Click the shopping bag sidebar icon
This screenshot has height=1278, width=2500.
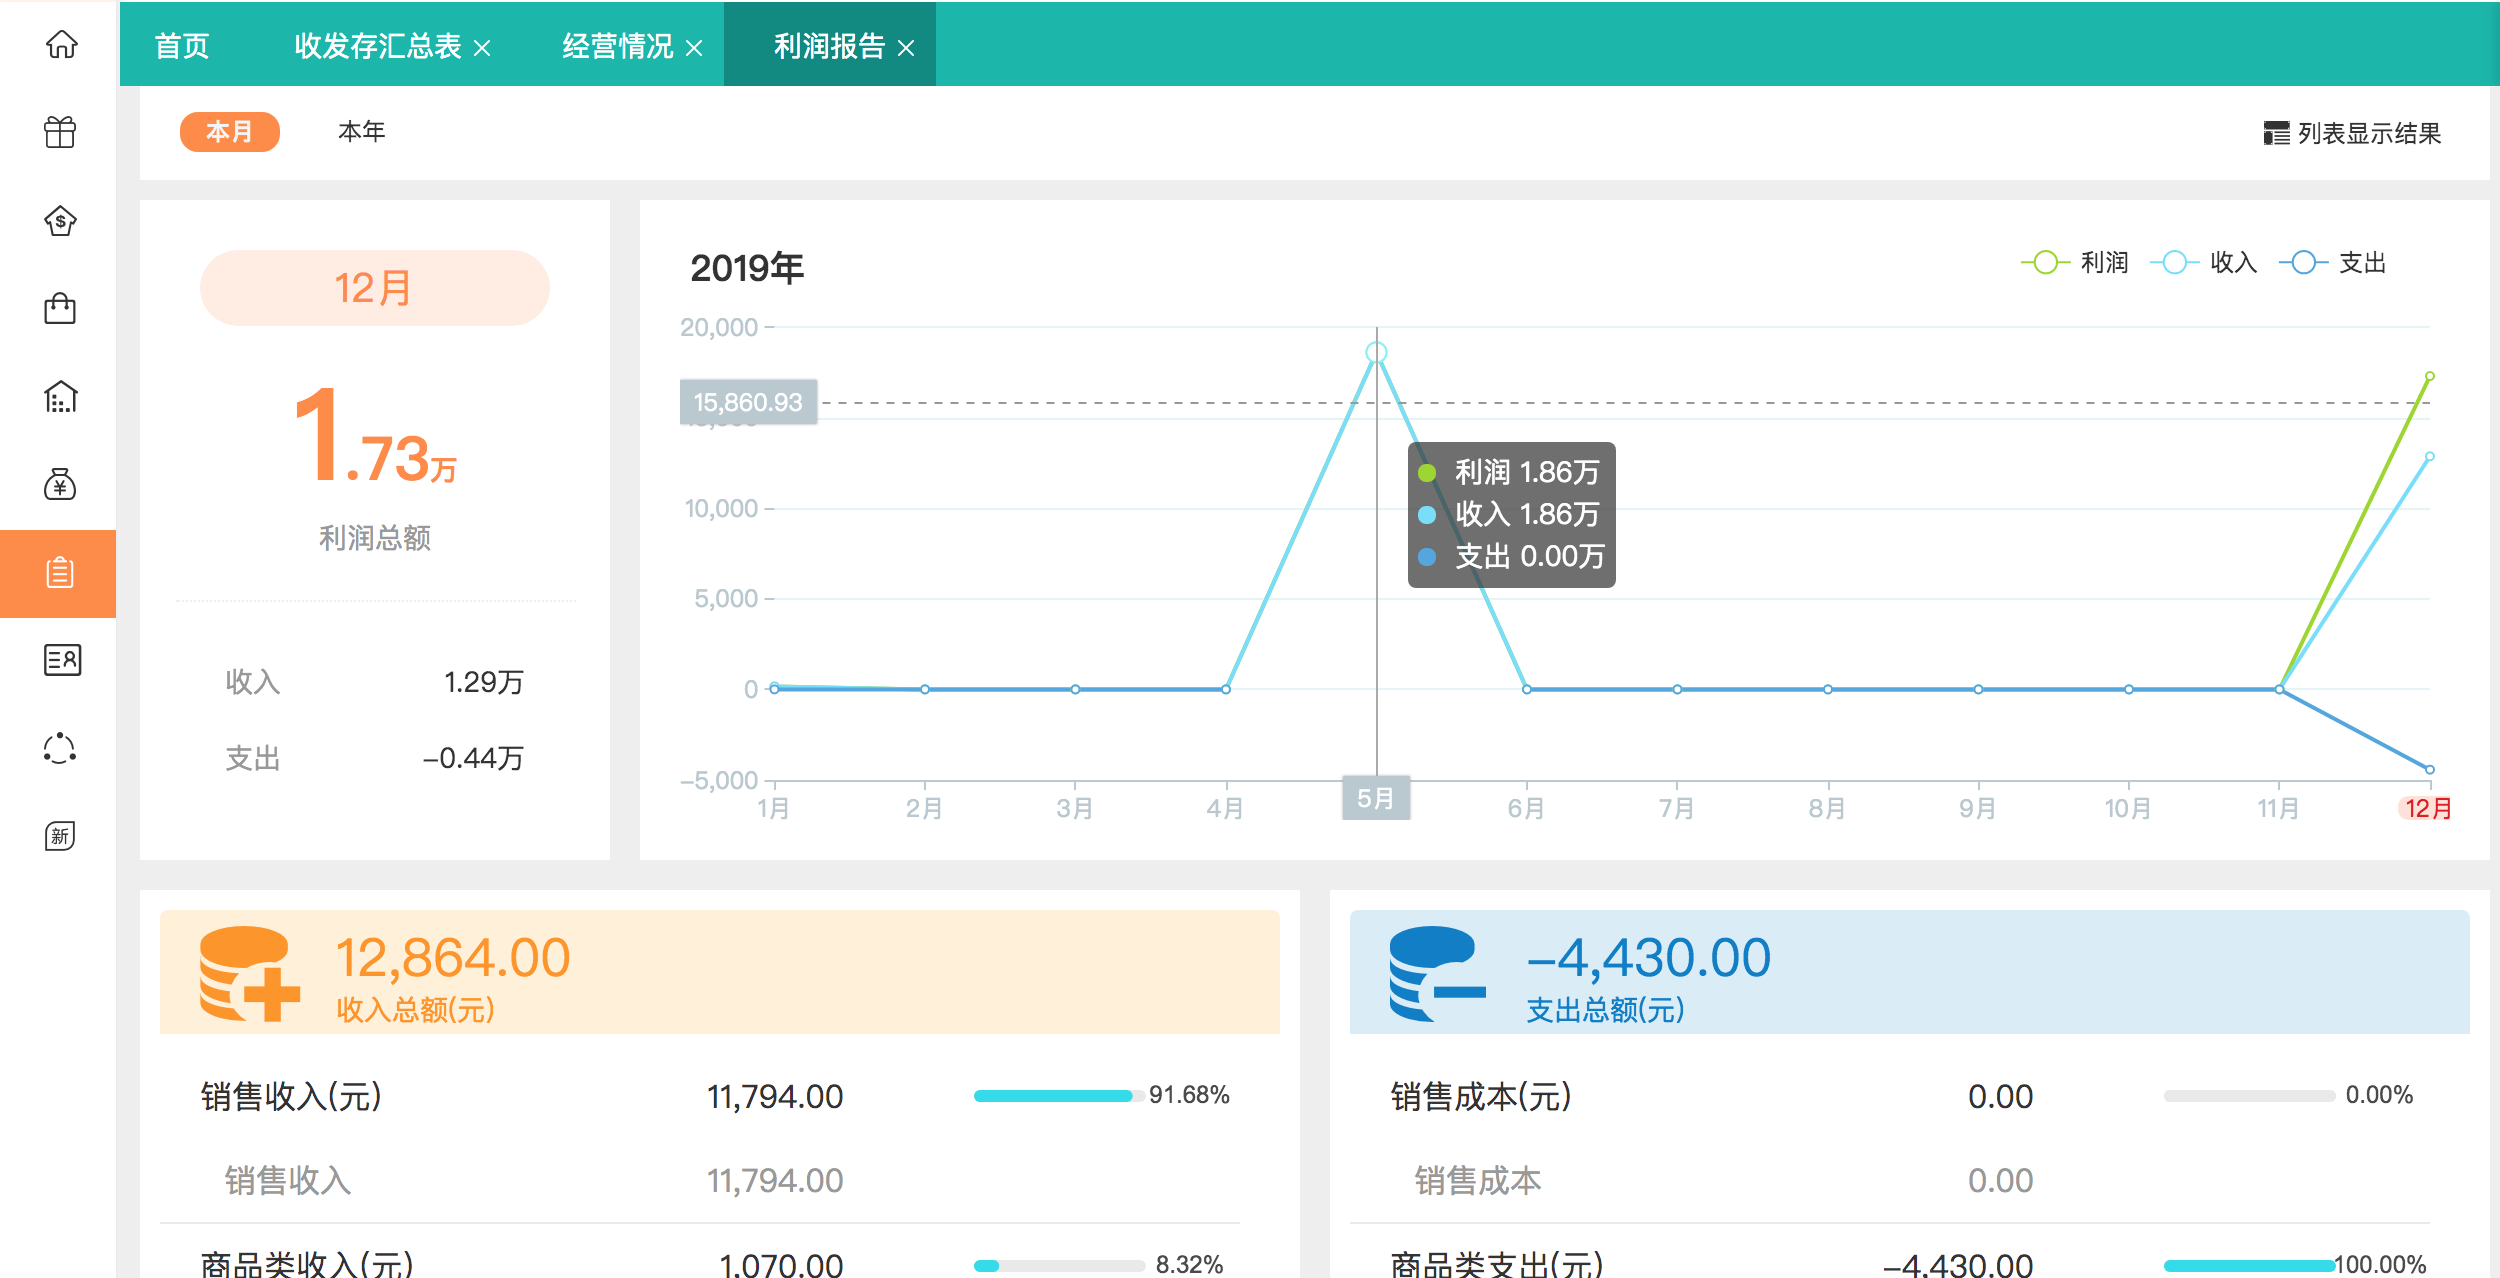tap(60, 308)
